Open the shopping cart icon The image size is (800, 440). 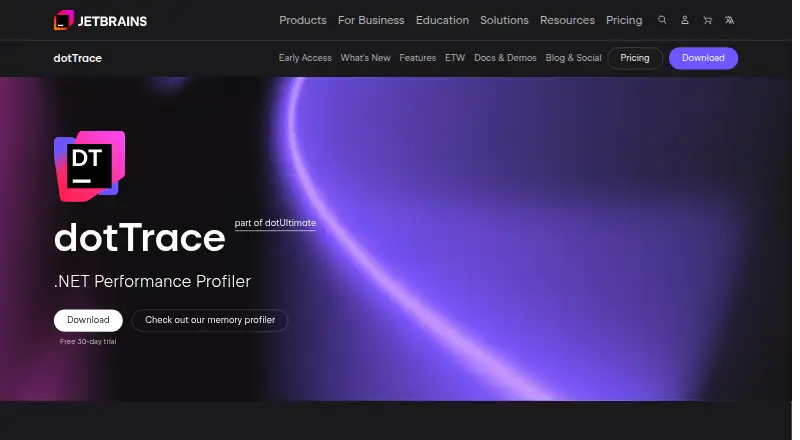707,20
